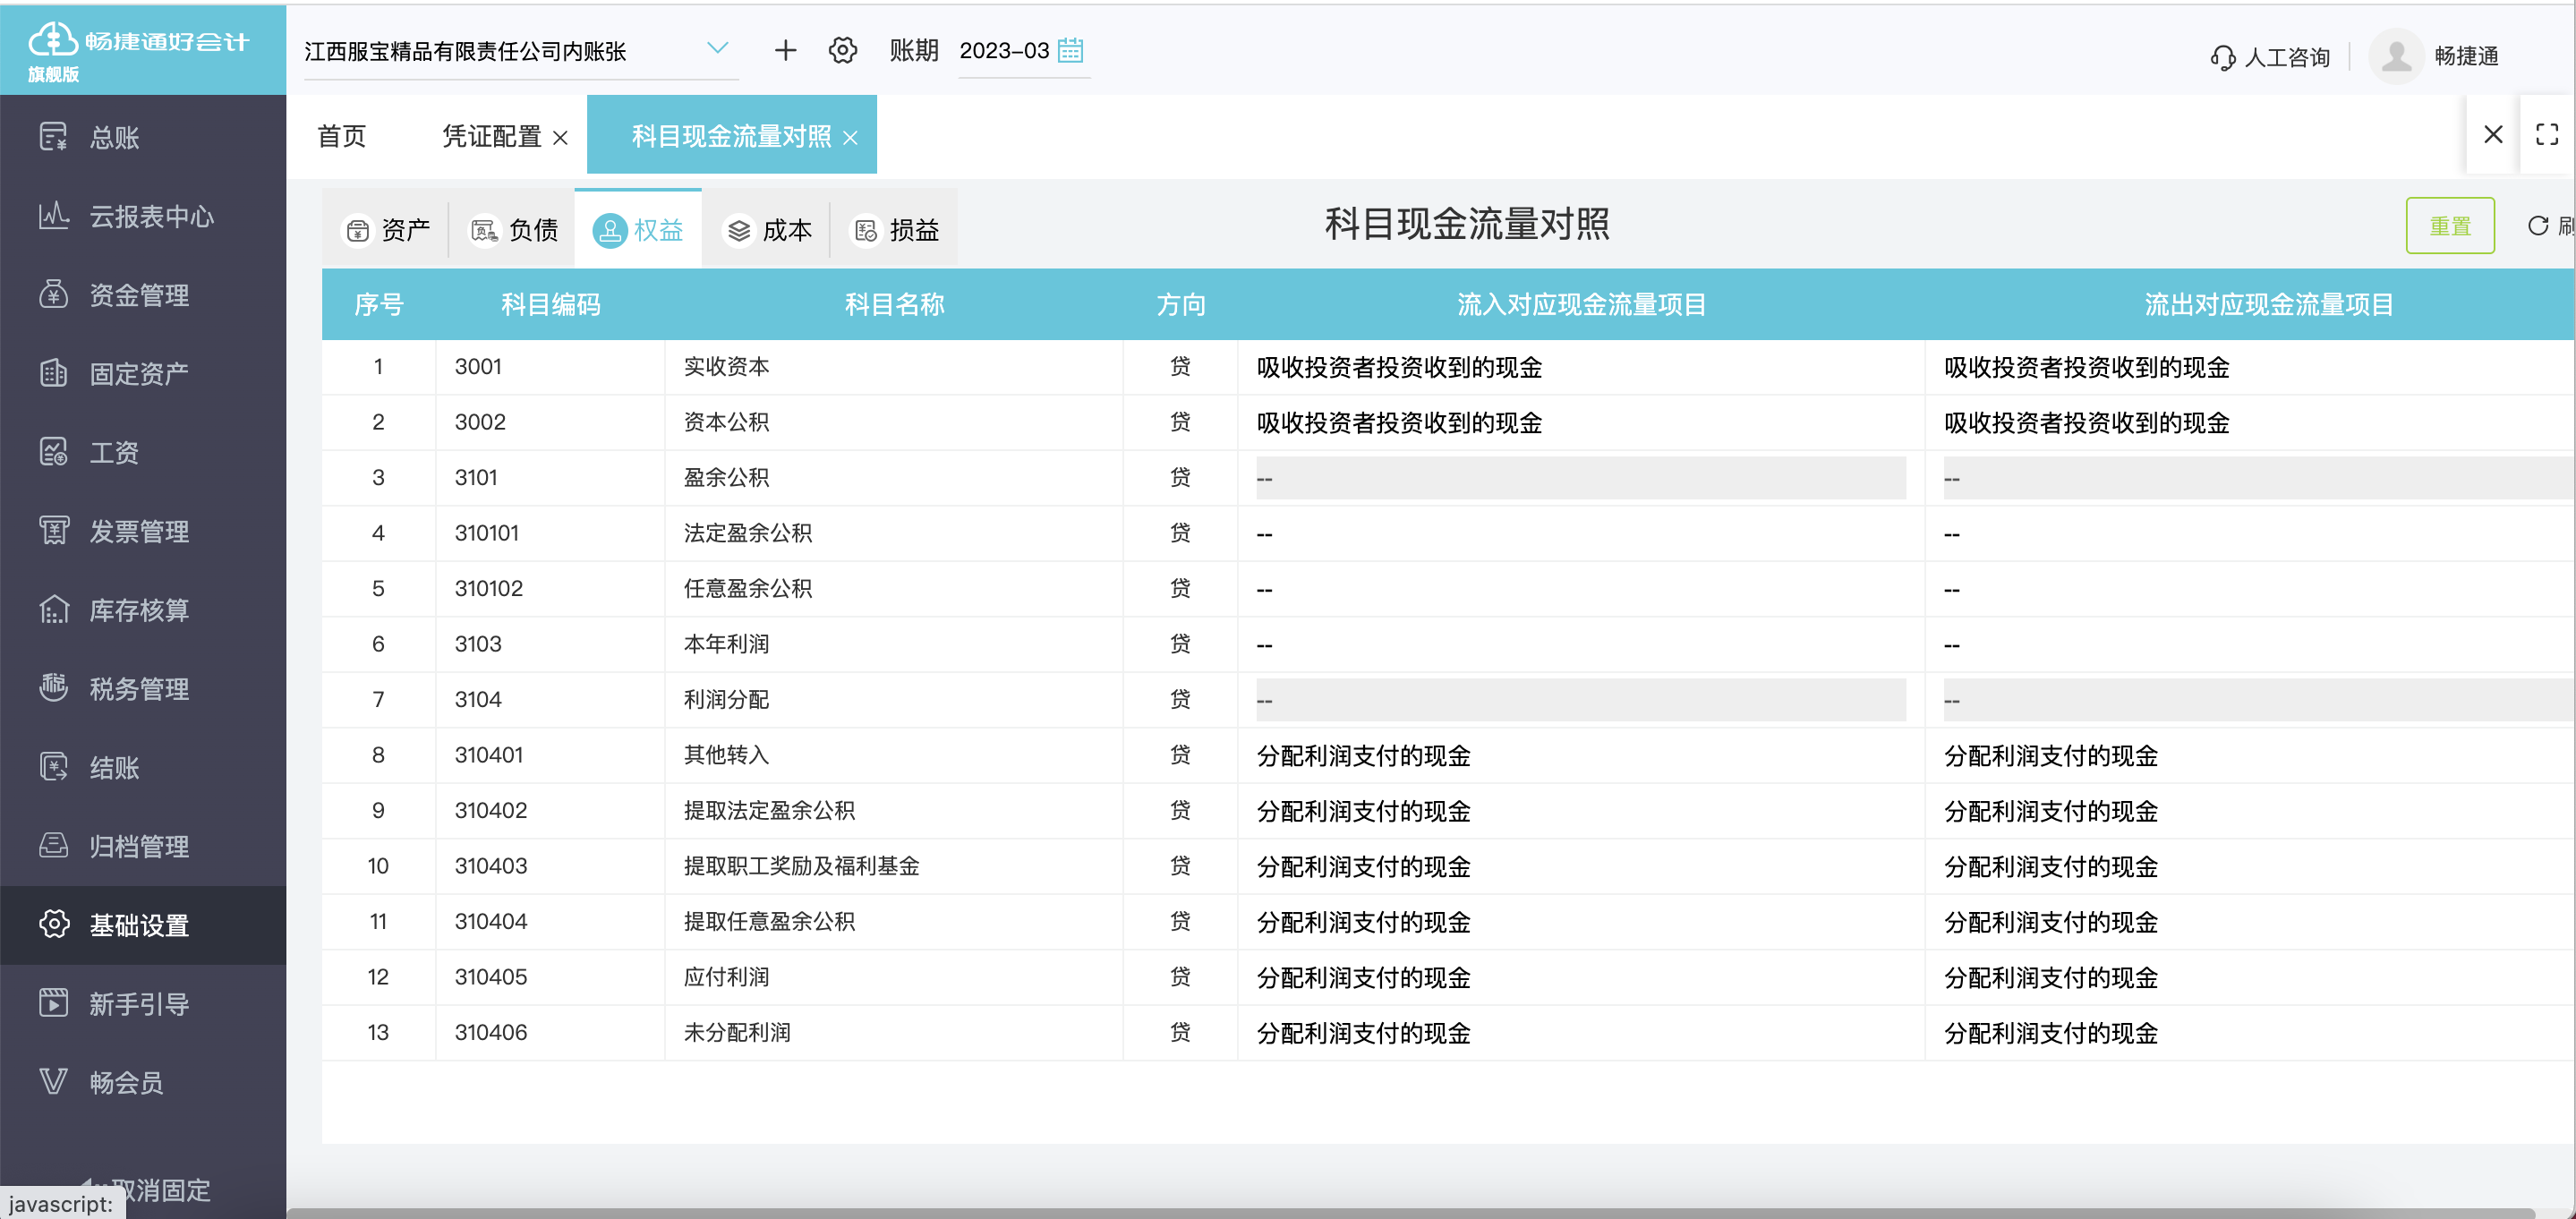Click the 重置 (Reset) button
The width and height of the screenshot is (2576, 1219).
(x=2450, y=226)
